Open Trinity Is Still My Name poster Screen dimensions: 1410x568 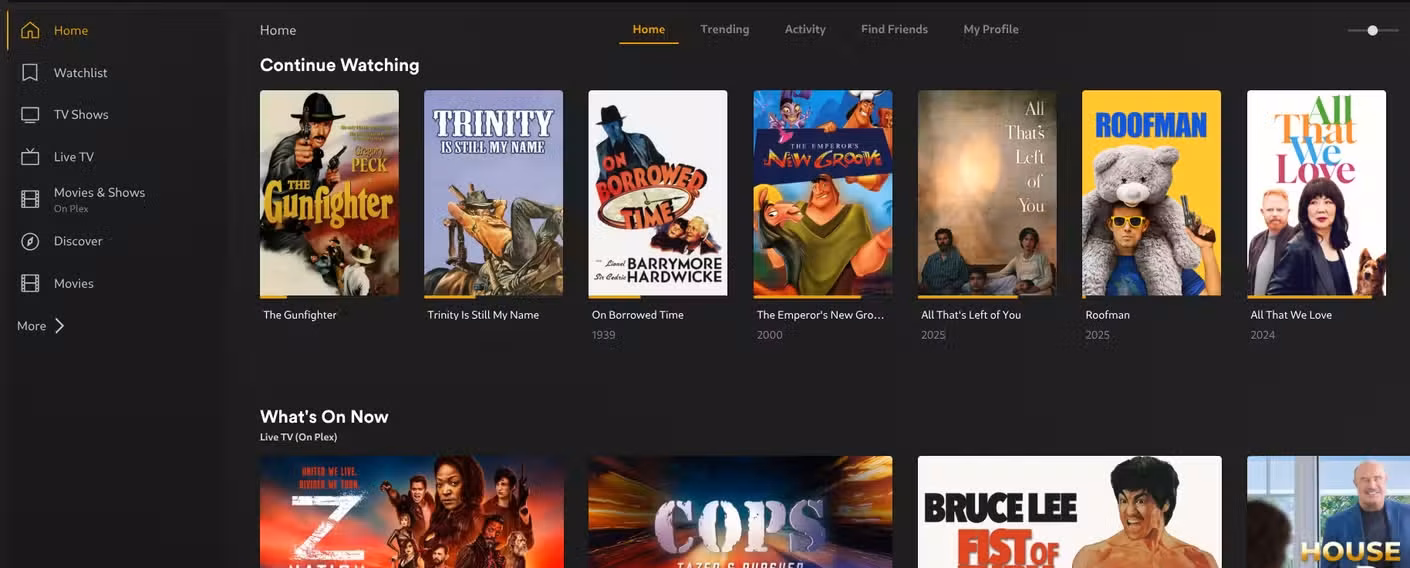(x=493, y=194)
